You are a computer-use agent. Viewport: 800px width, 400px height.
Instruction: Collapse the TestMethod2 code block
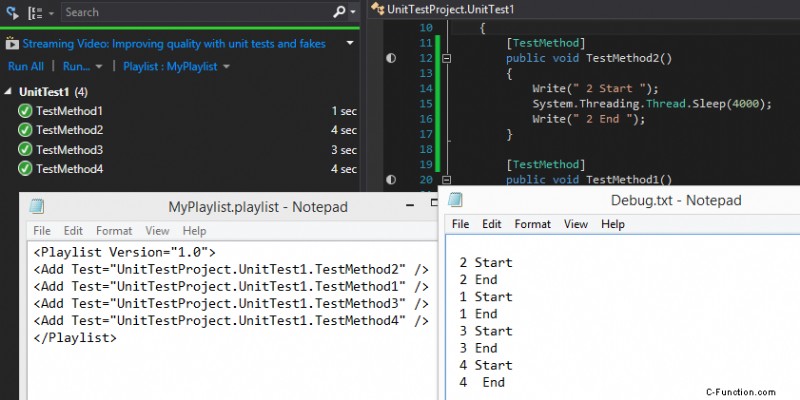pos(446,59)
